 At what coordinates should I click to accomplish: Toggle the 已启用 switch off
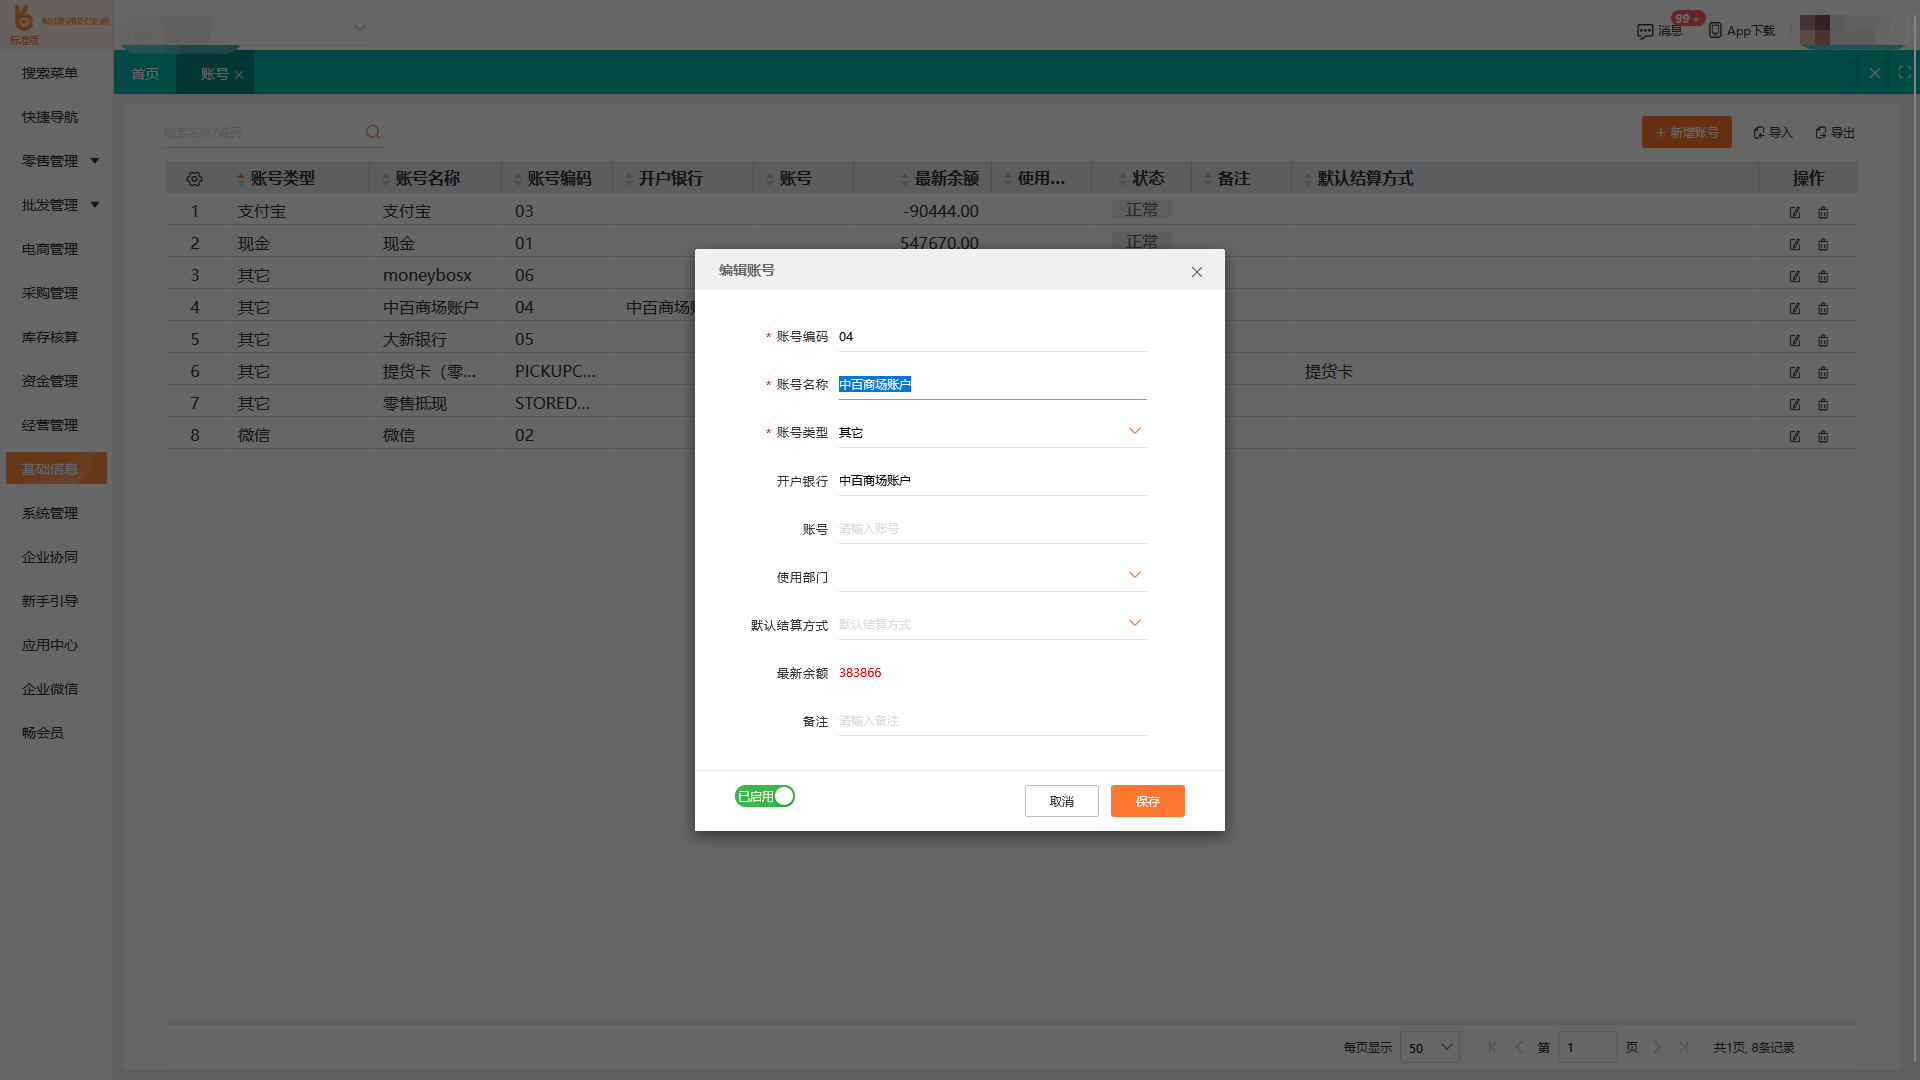765,796
